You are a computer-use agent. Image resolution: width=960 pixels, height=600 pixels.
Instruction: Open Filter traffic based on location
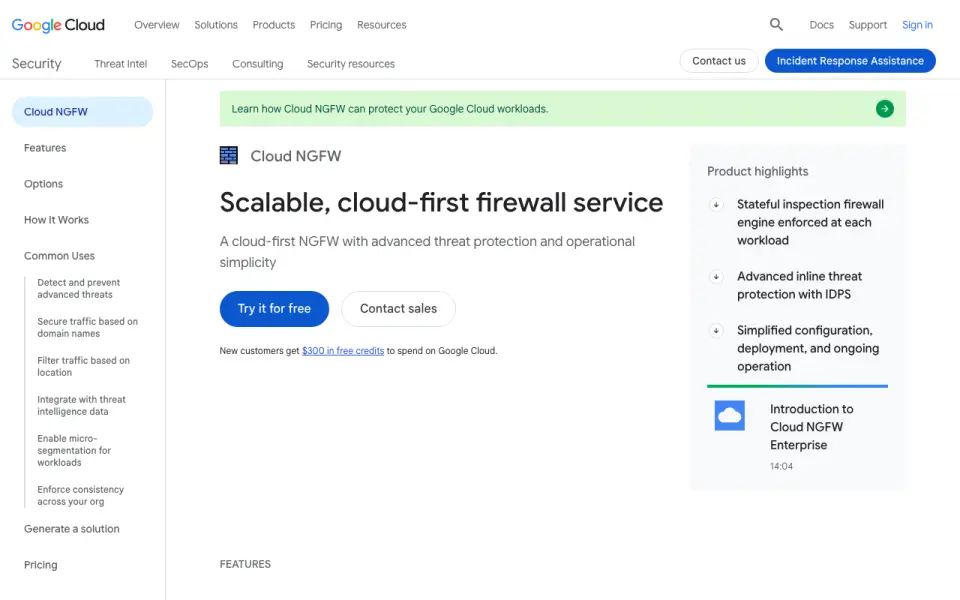(x=83, y=367)
